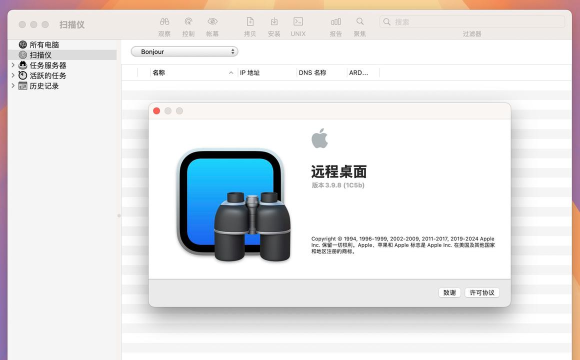Viewport: 580px width, 360px height.
Task: Click the Control (控制) toolbar icon
Action: point(188,21)
